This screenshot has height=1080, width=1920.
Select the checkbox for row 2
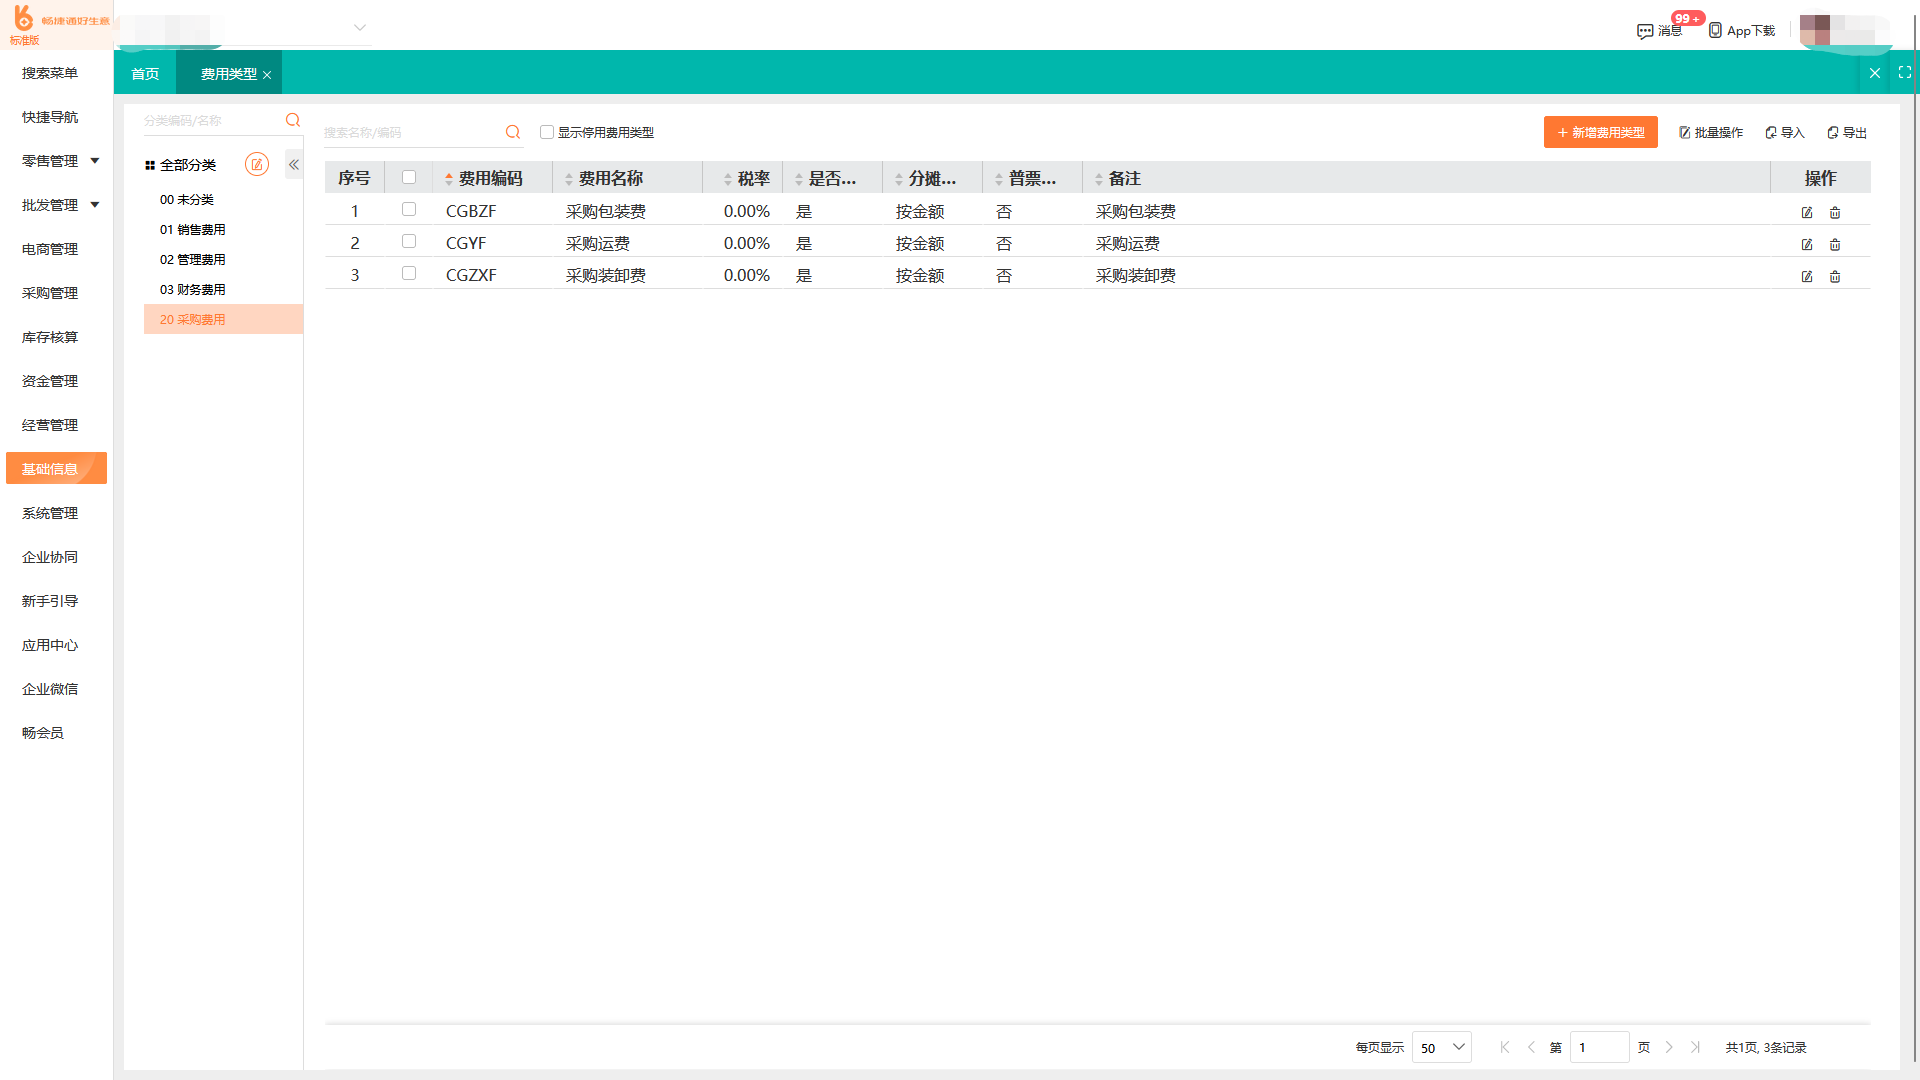(x=409, y=241)
